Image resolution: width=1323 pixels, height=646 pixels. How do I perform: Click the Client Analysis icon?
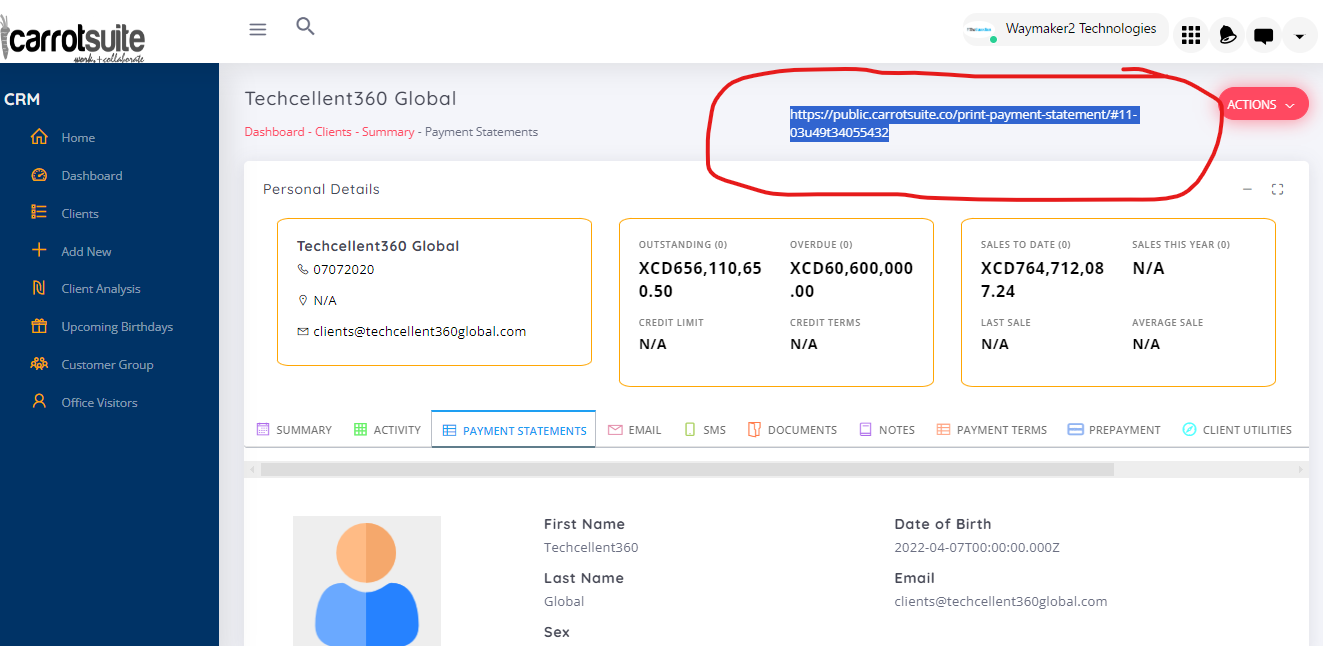(40, 288)
